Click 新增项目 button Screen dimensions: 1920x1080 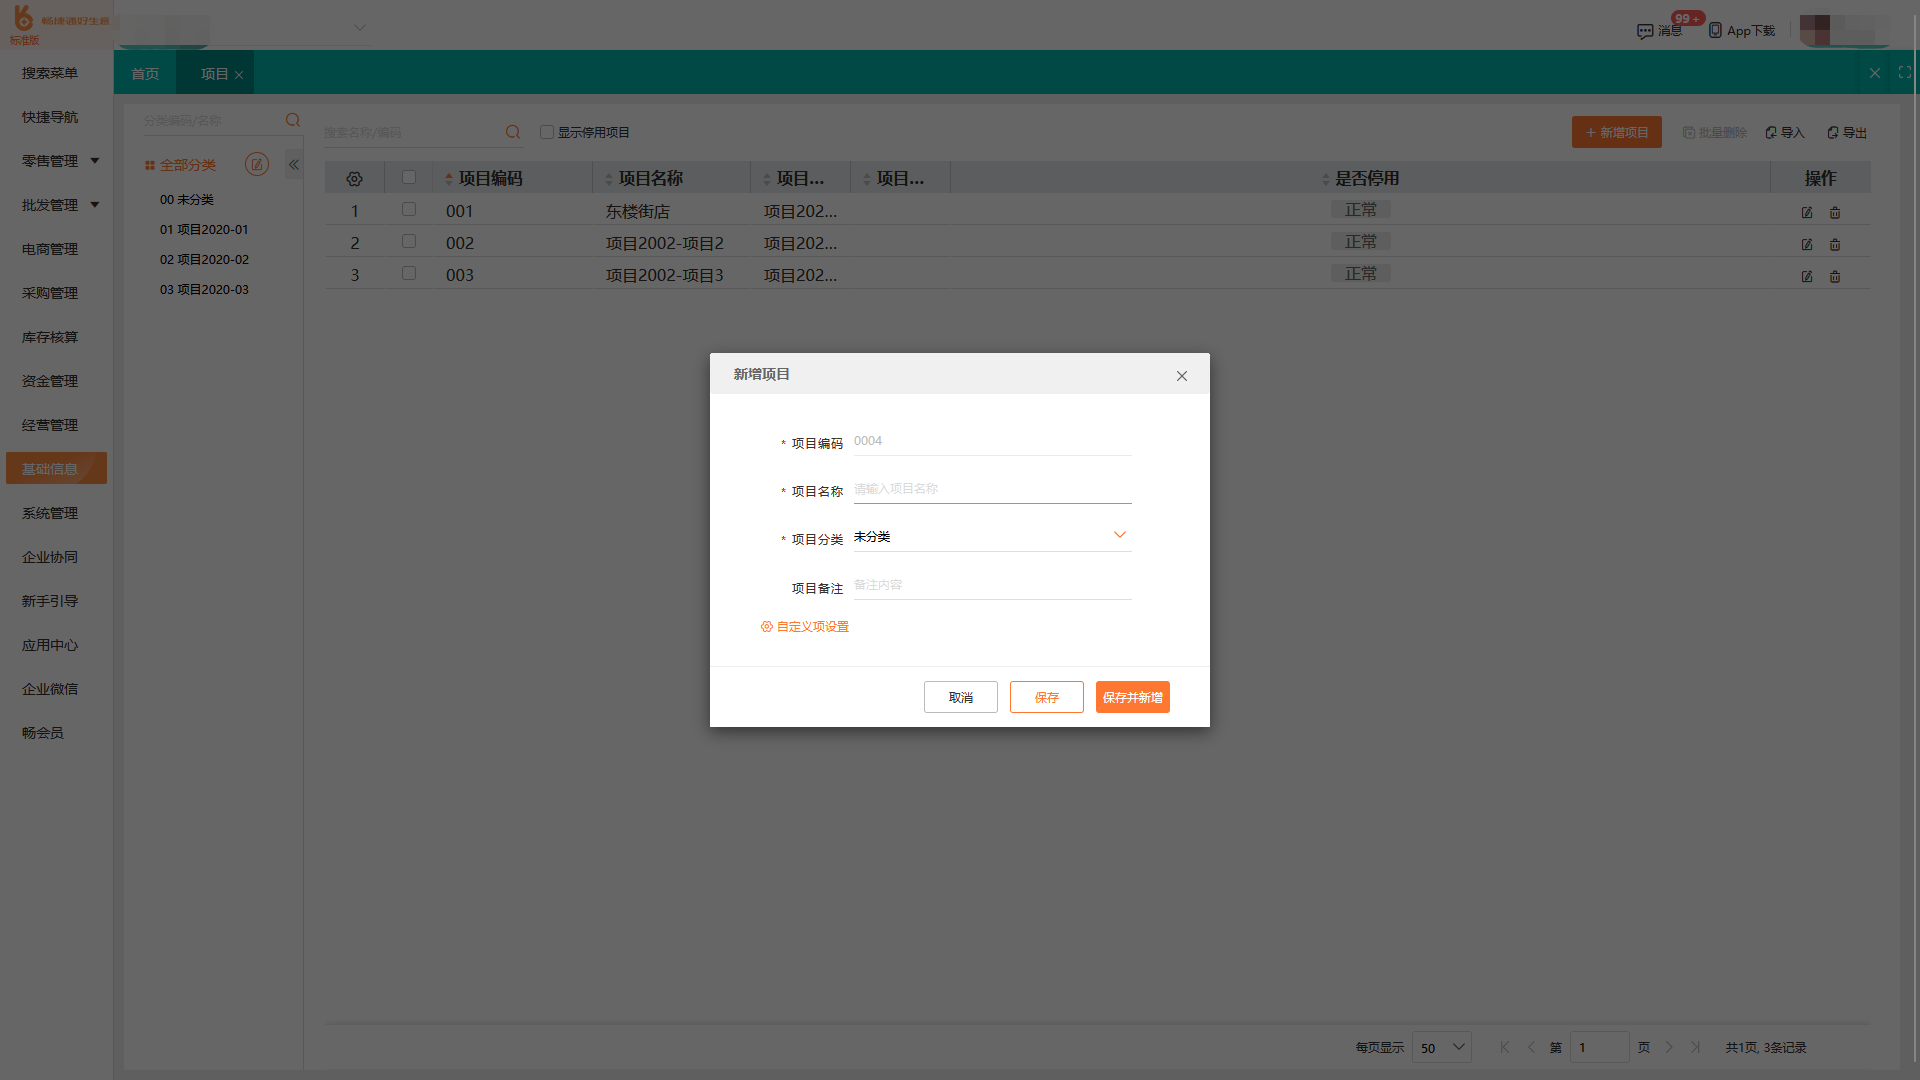pos(1615,131)
